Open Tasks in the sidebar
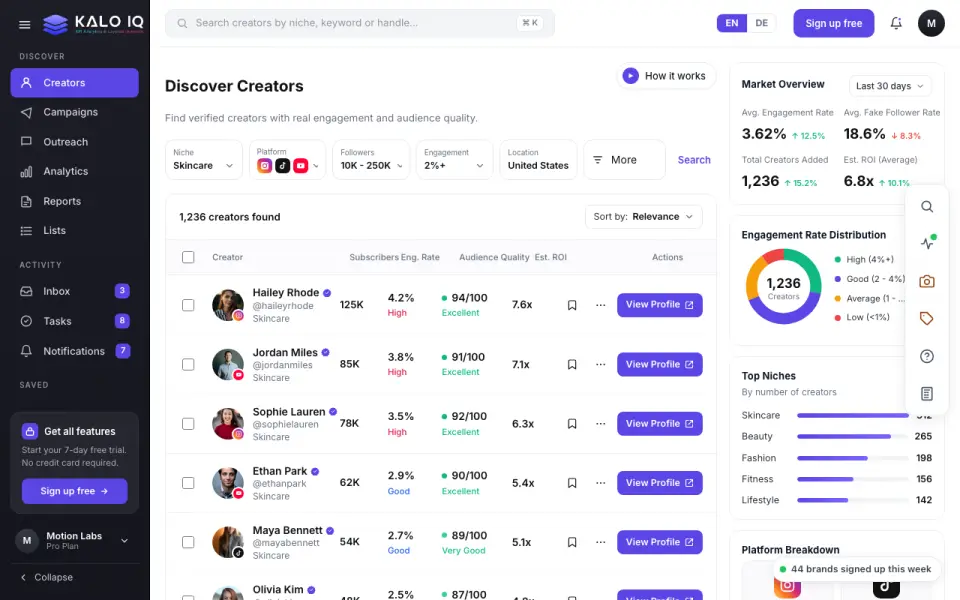Image resolution: width=960 pixels, height=600 pixels. point(75,321)
